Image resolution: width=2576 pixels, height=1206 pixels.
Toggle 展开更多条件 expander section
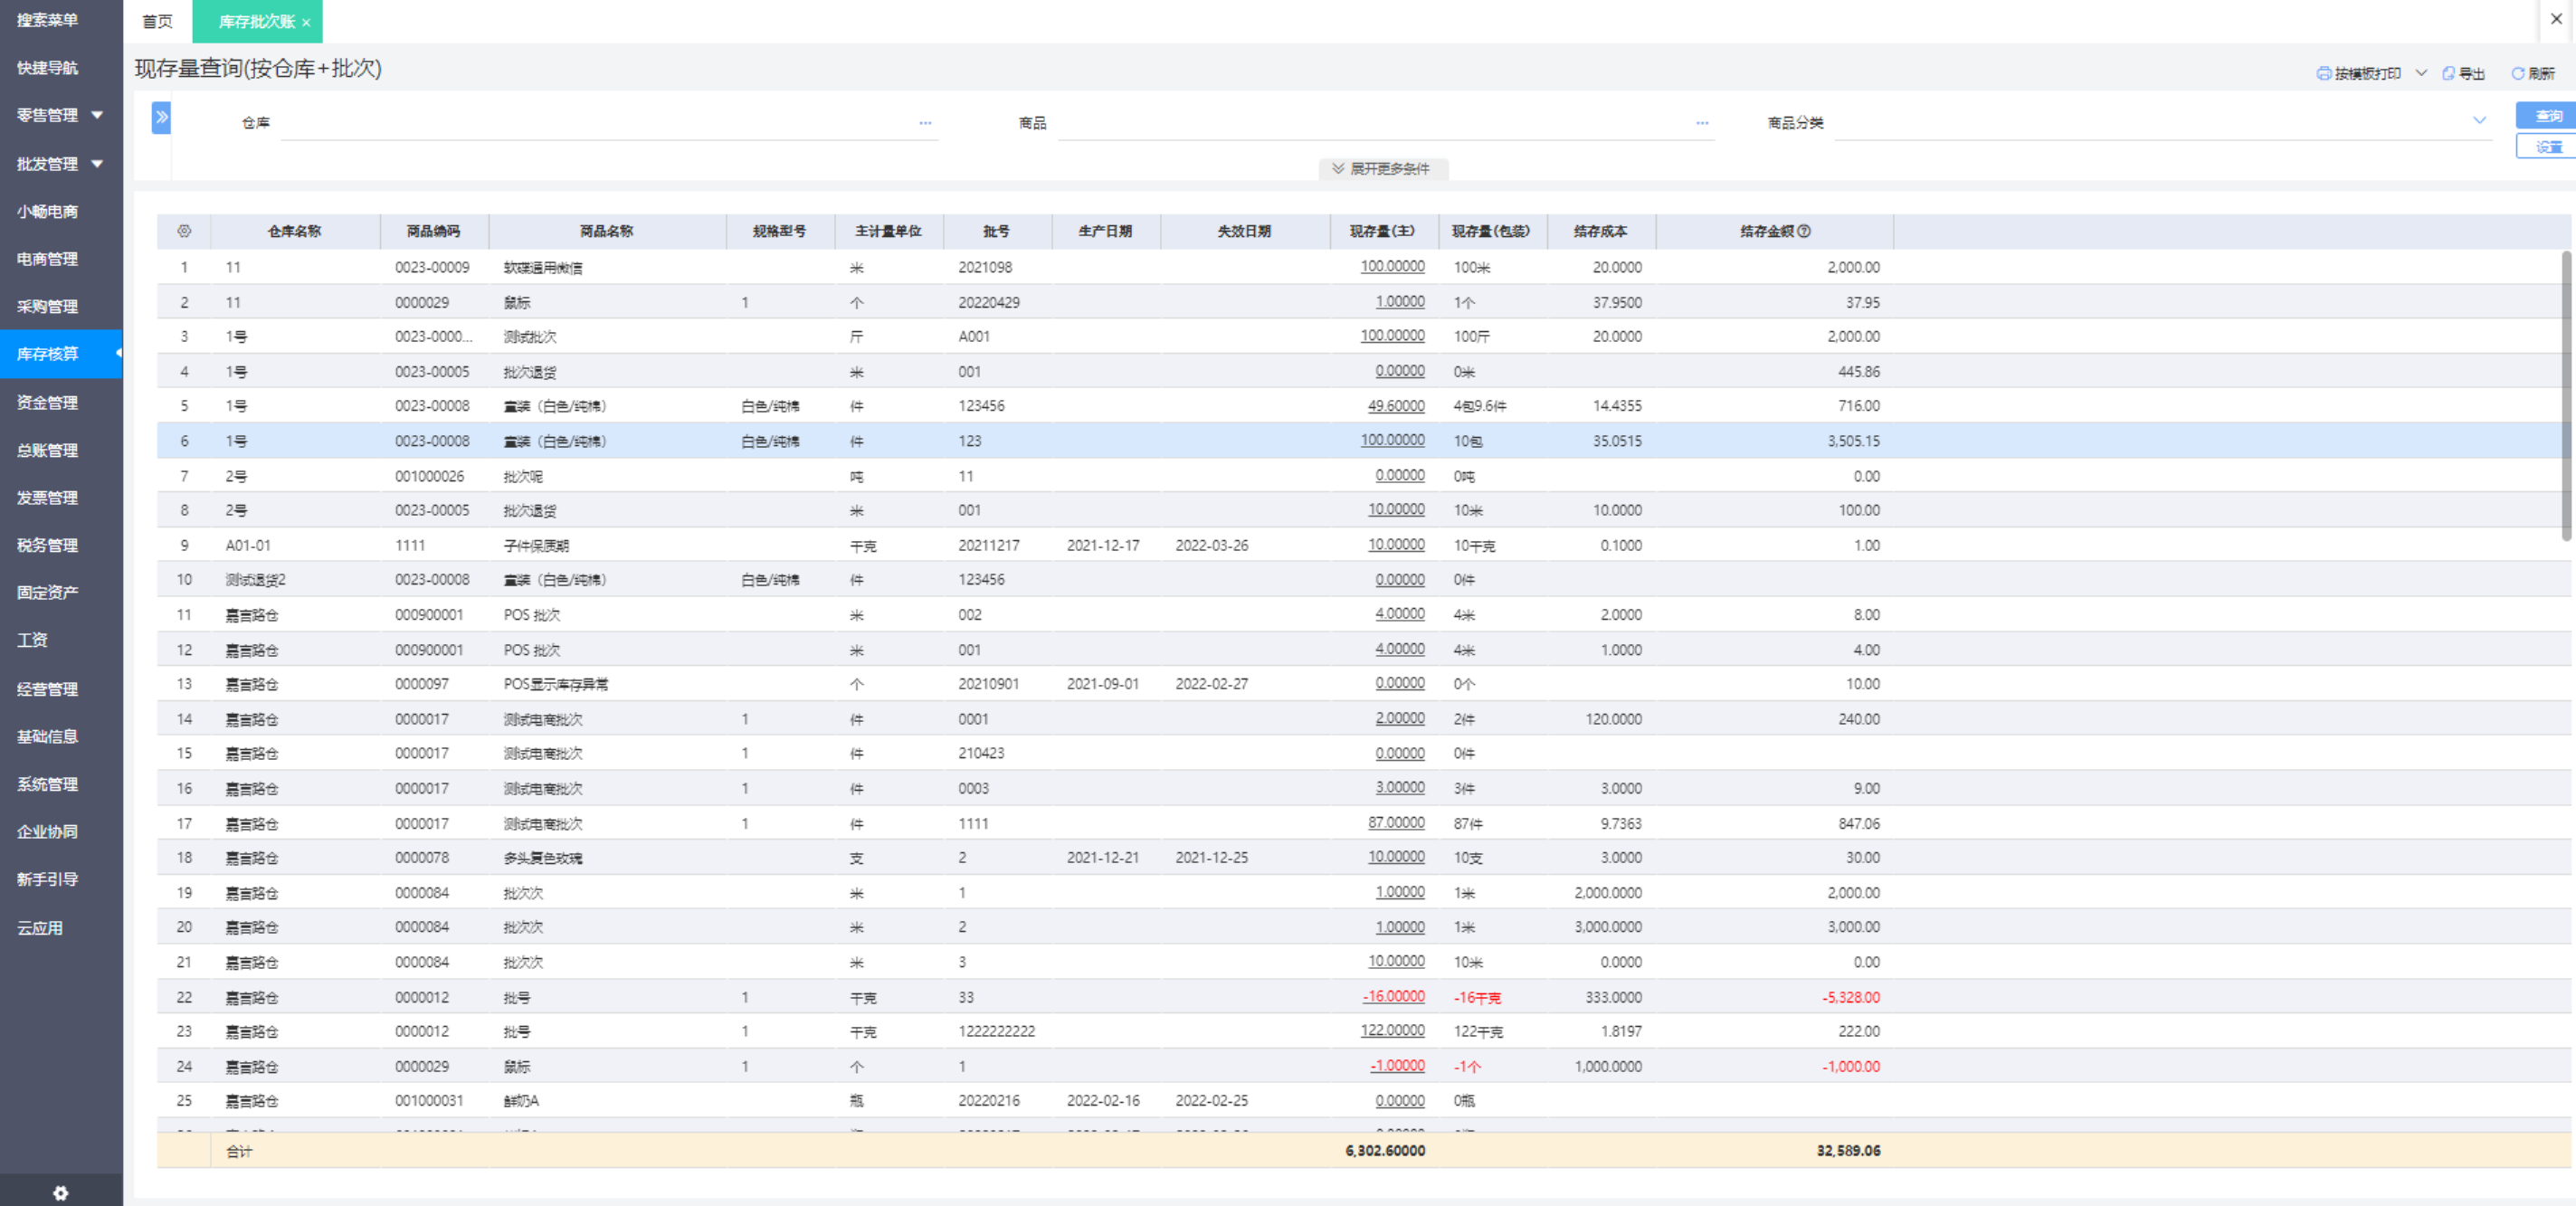point(1382,167)
